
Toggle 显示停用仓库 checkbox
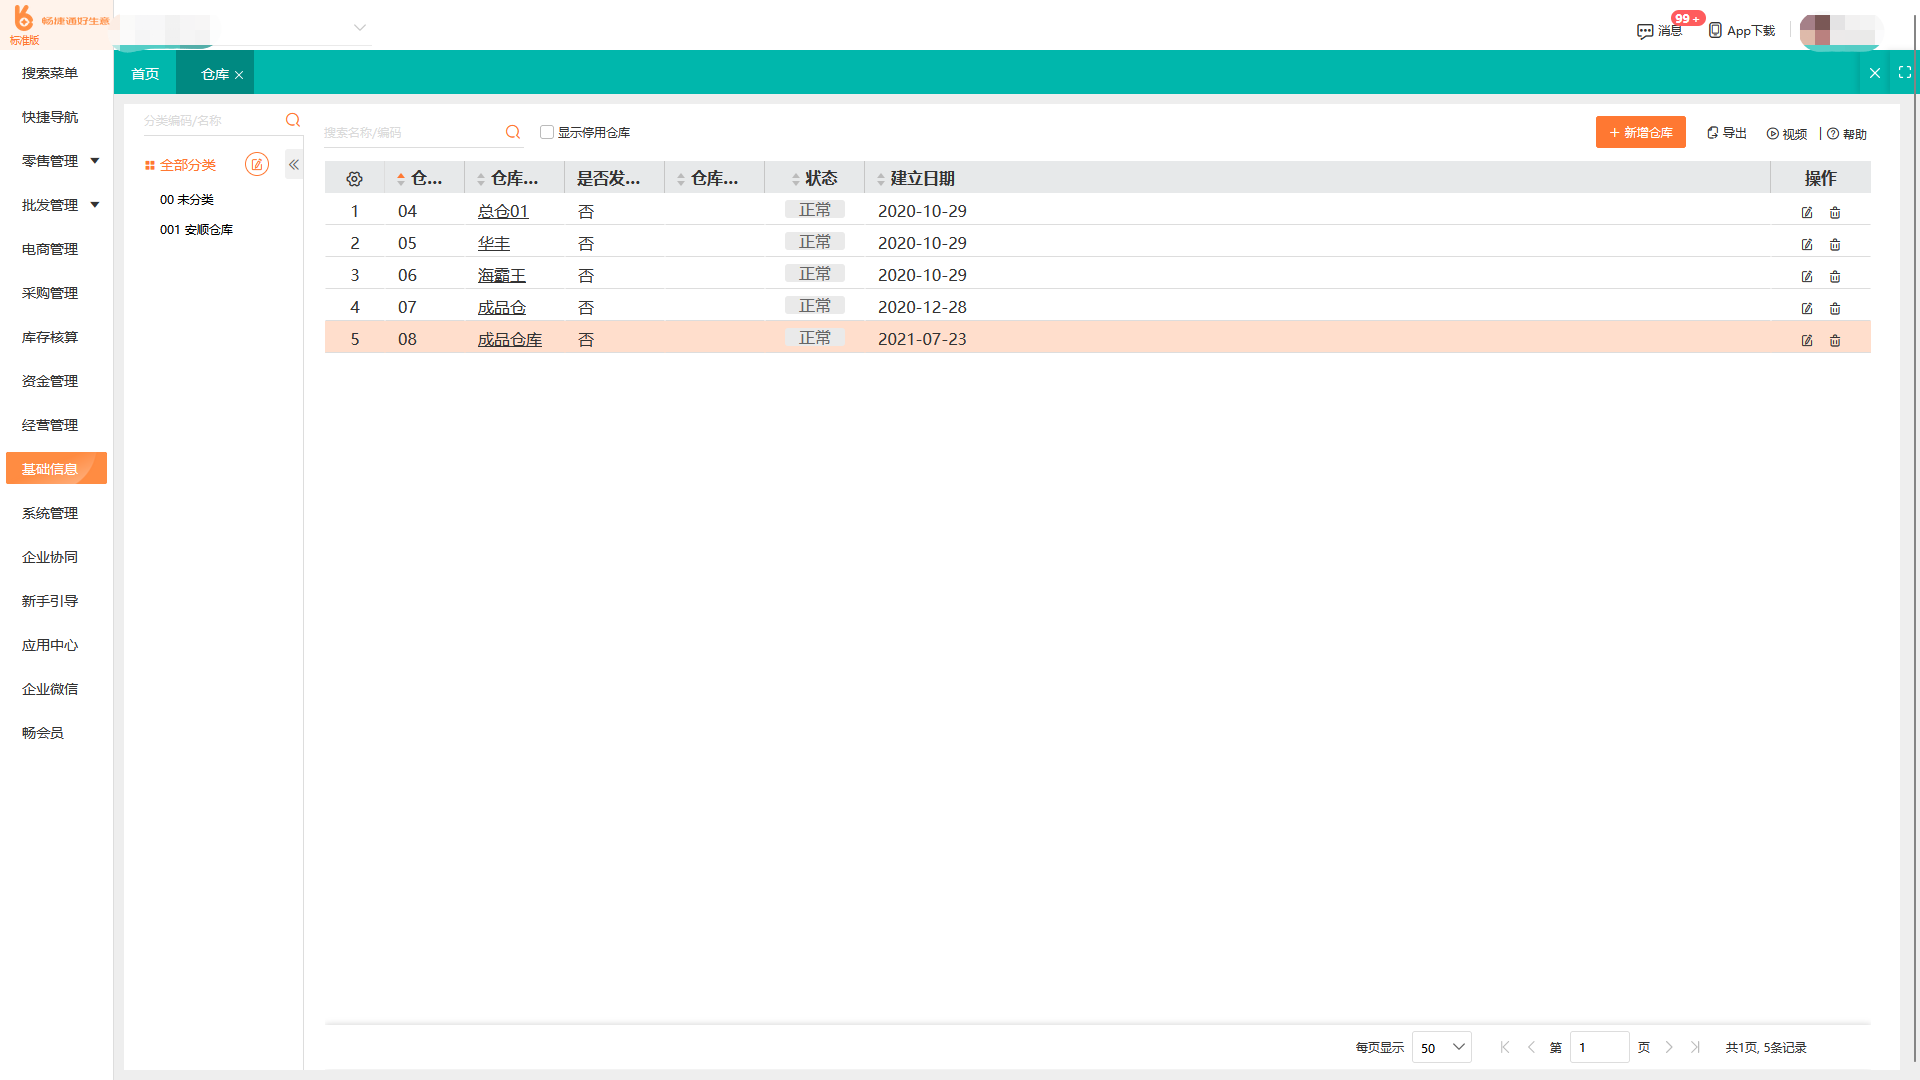[x=547, y=132]
